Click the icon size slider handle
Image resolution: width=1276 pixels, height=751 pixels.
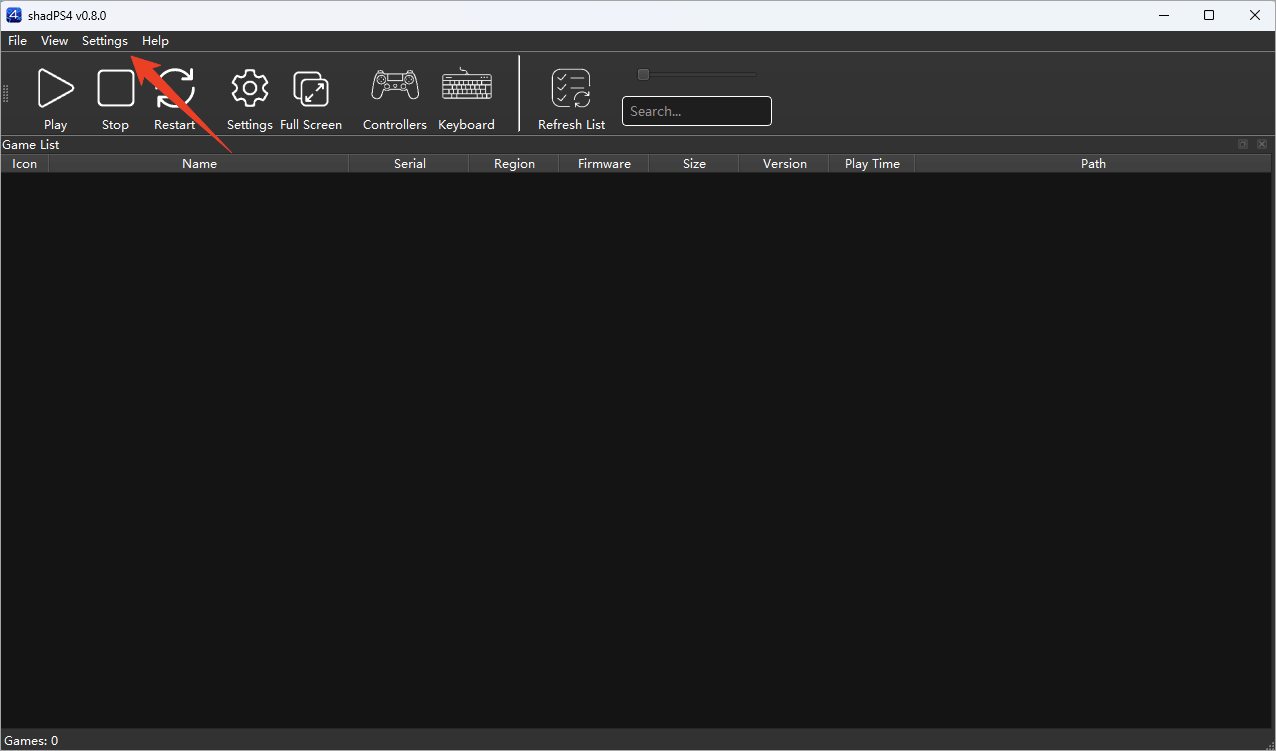coord(643,74)
